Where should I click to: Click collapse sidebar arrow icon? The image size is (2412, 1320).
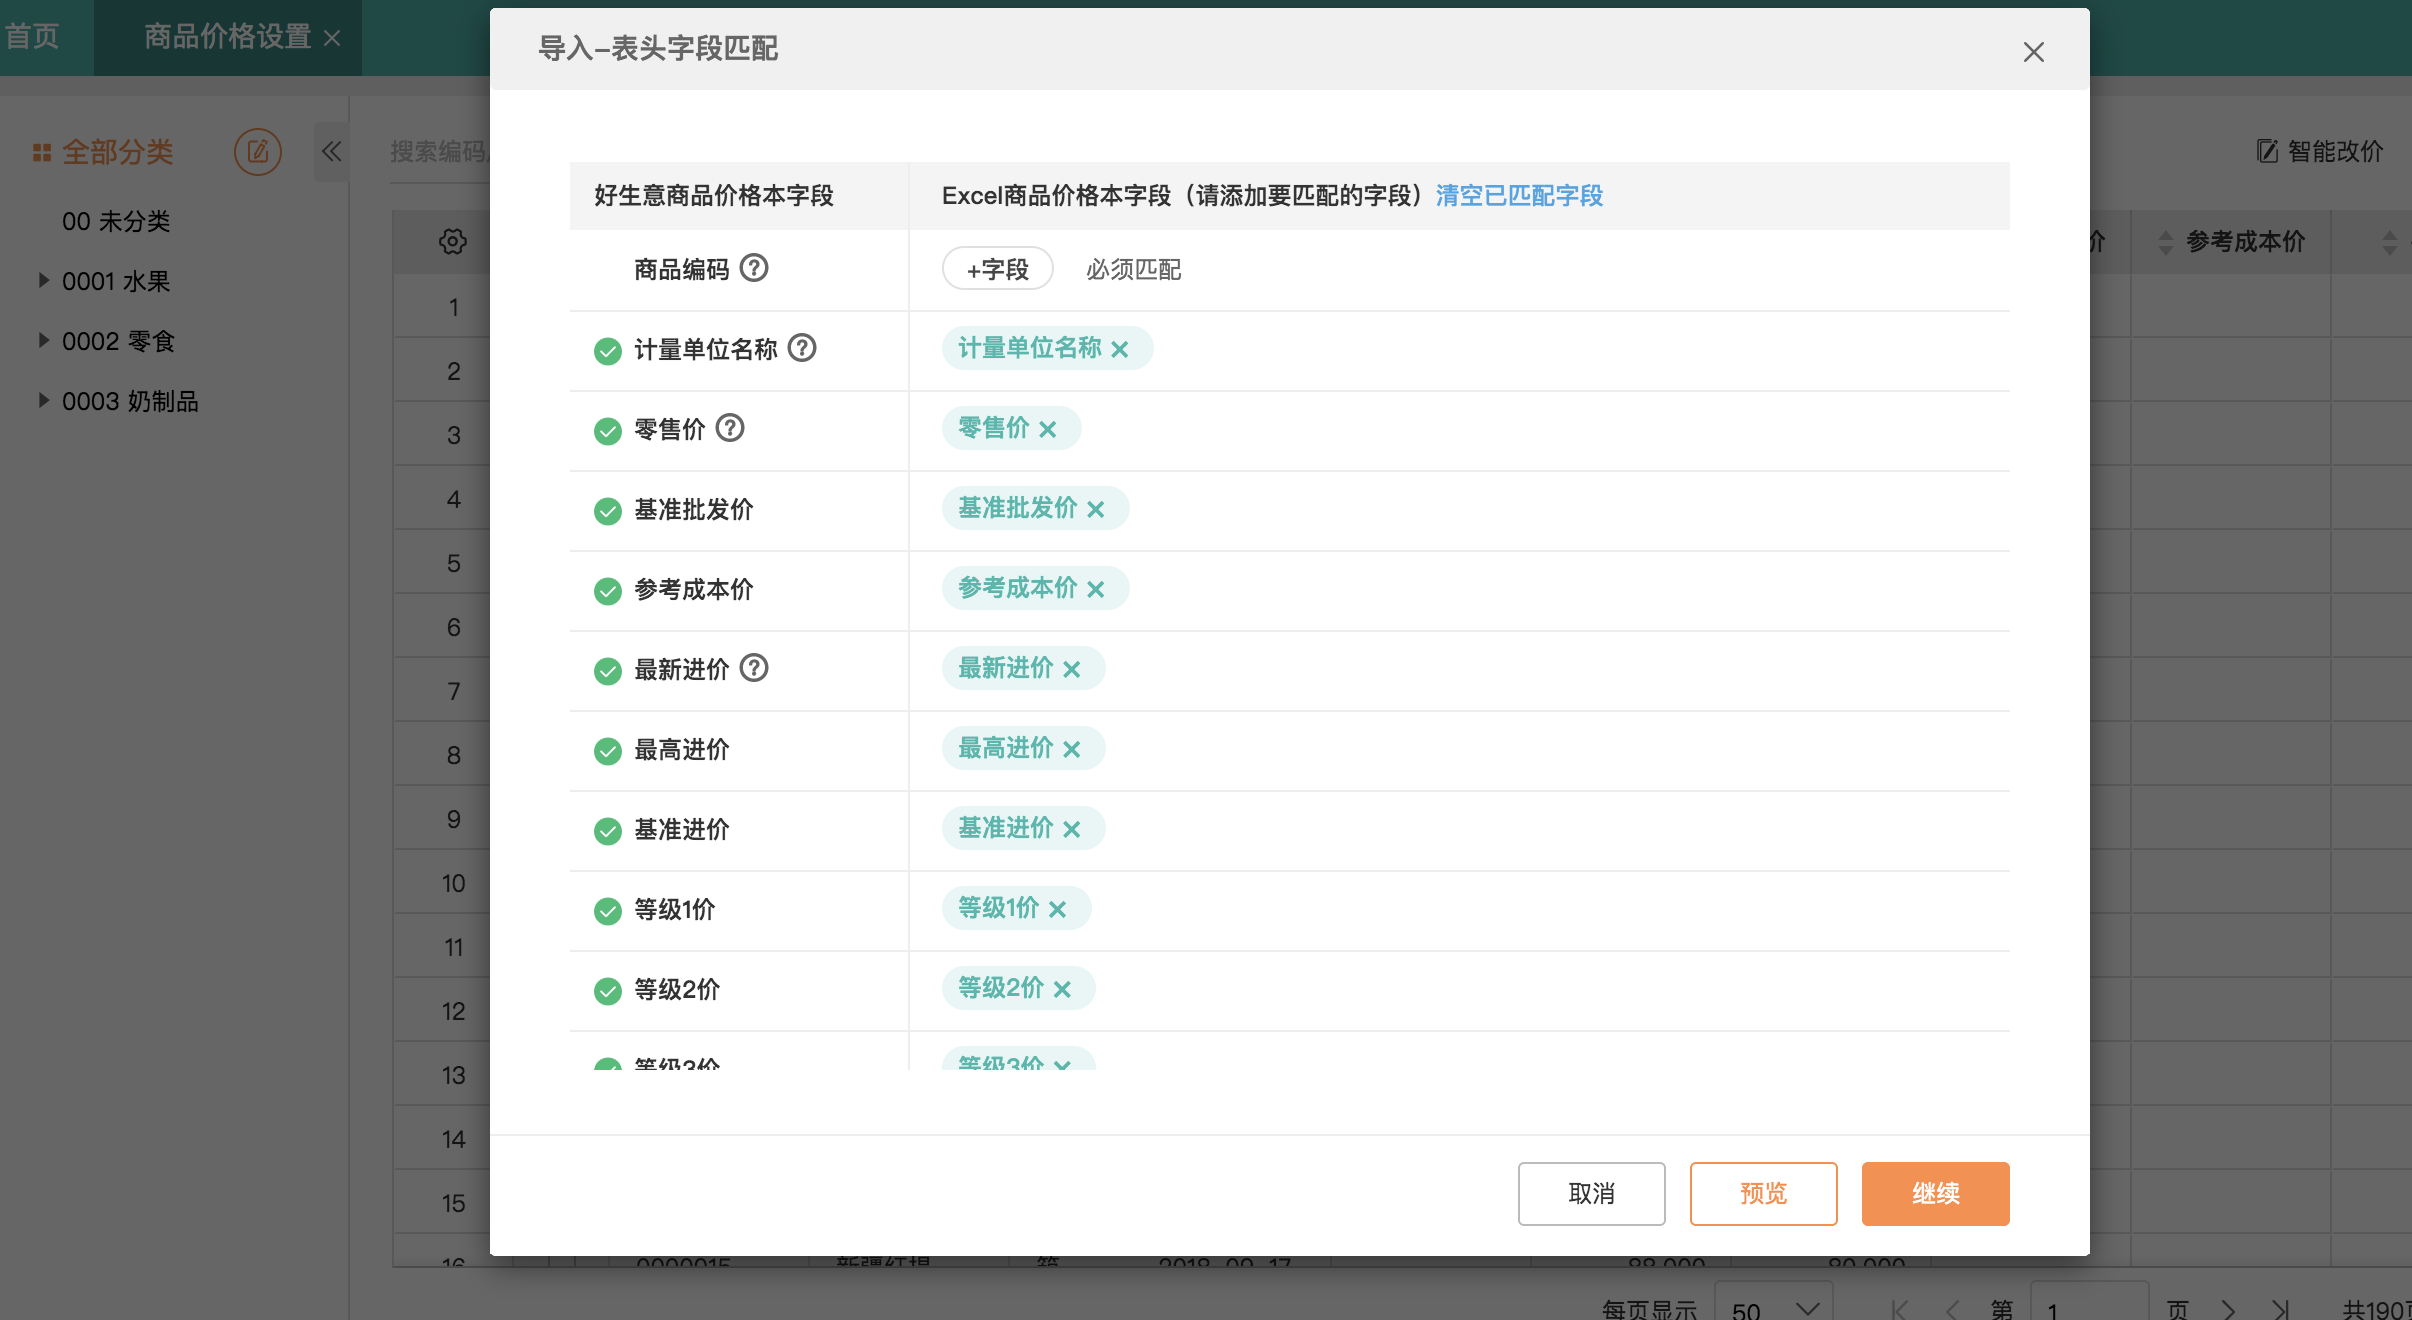click(333, 151)
